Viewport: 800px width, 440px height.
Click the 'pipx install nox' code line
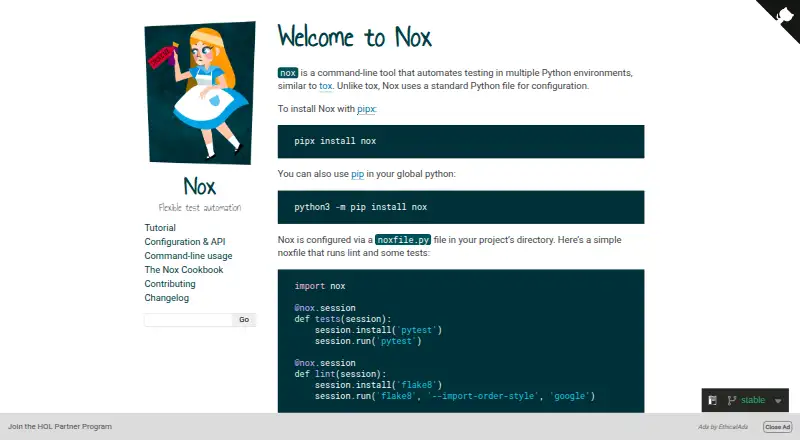[x=335, y=141]
